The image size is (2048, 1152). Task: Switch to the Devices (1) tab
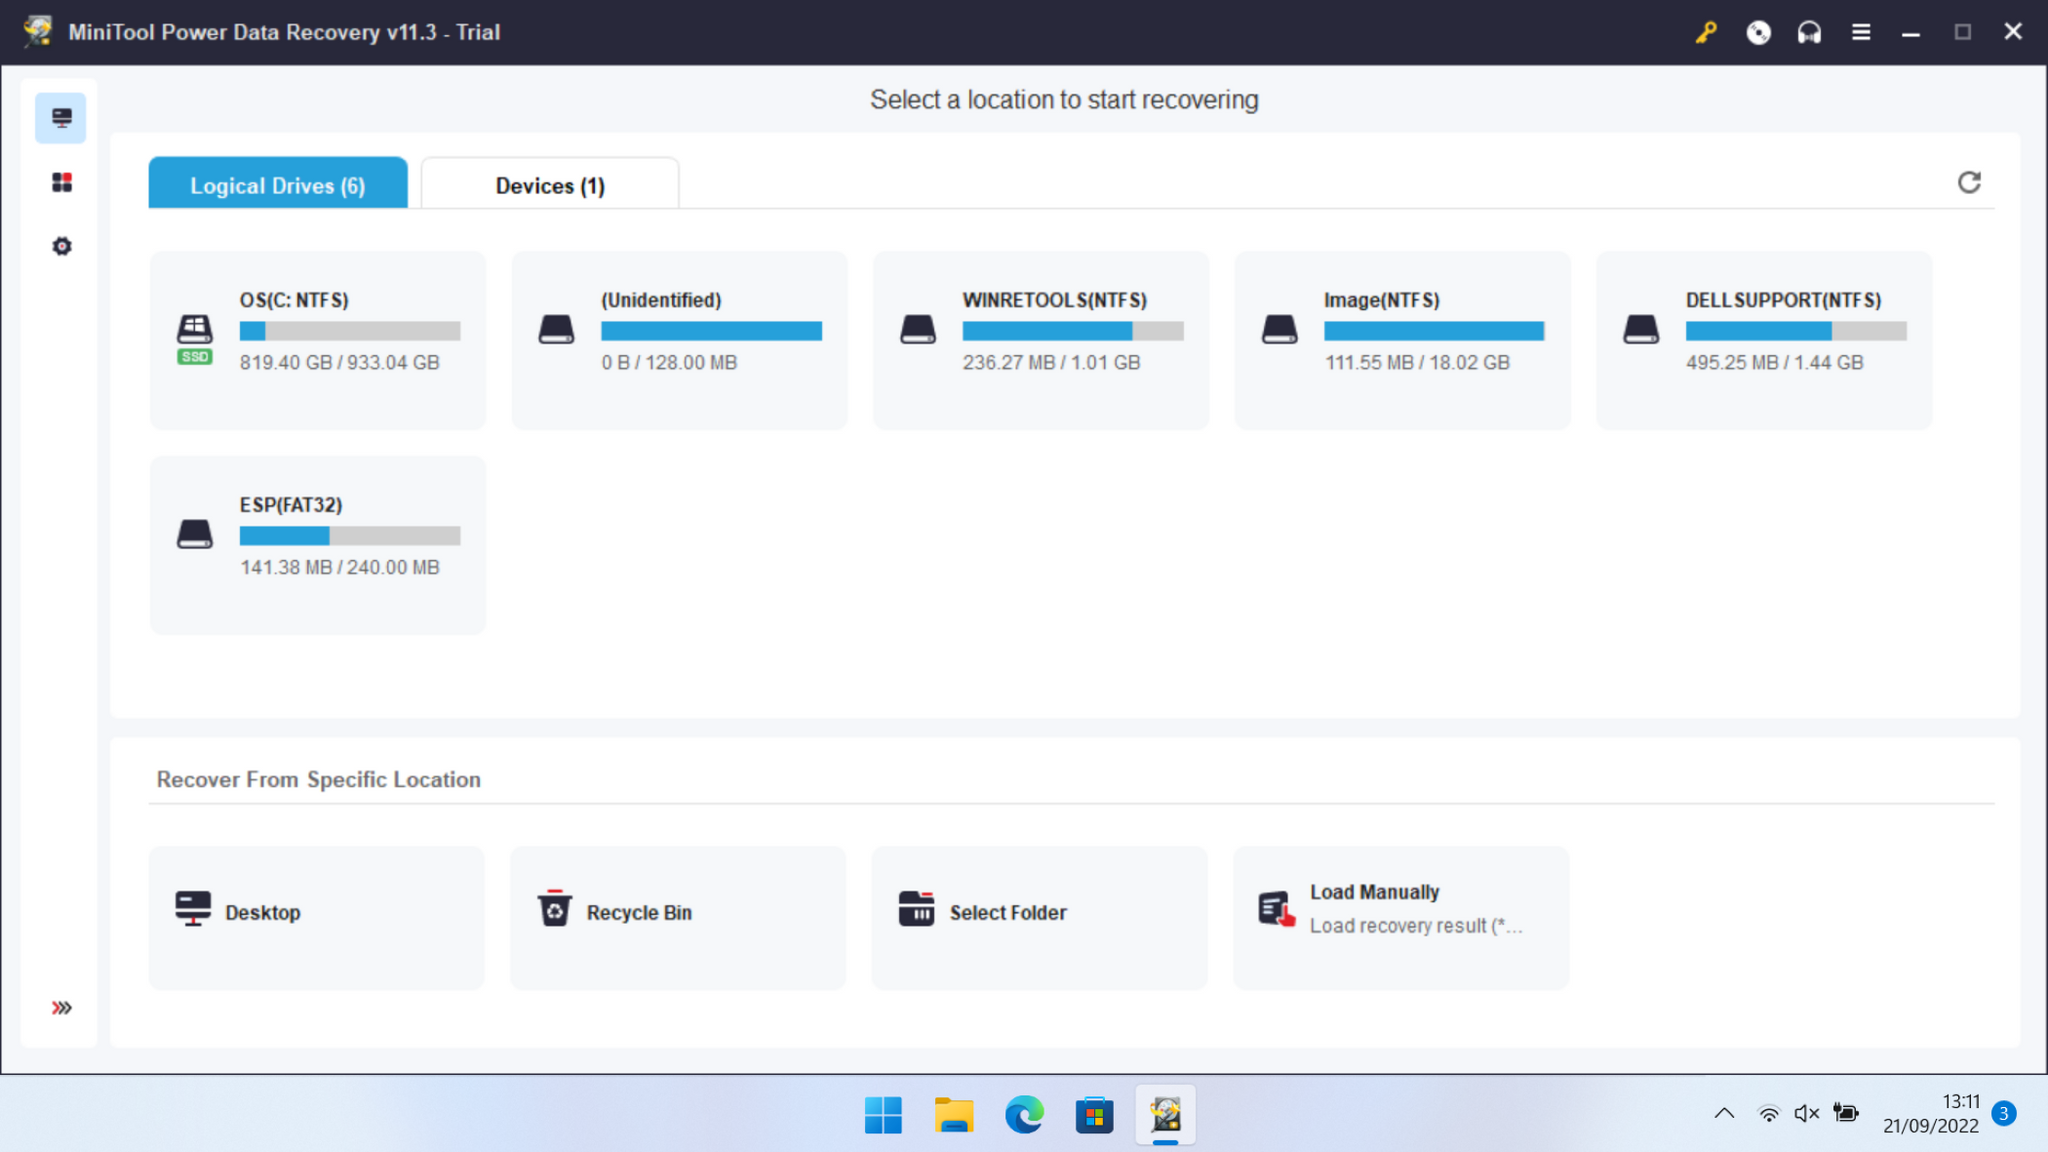pos(549,184)
